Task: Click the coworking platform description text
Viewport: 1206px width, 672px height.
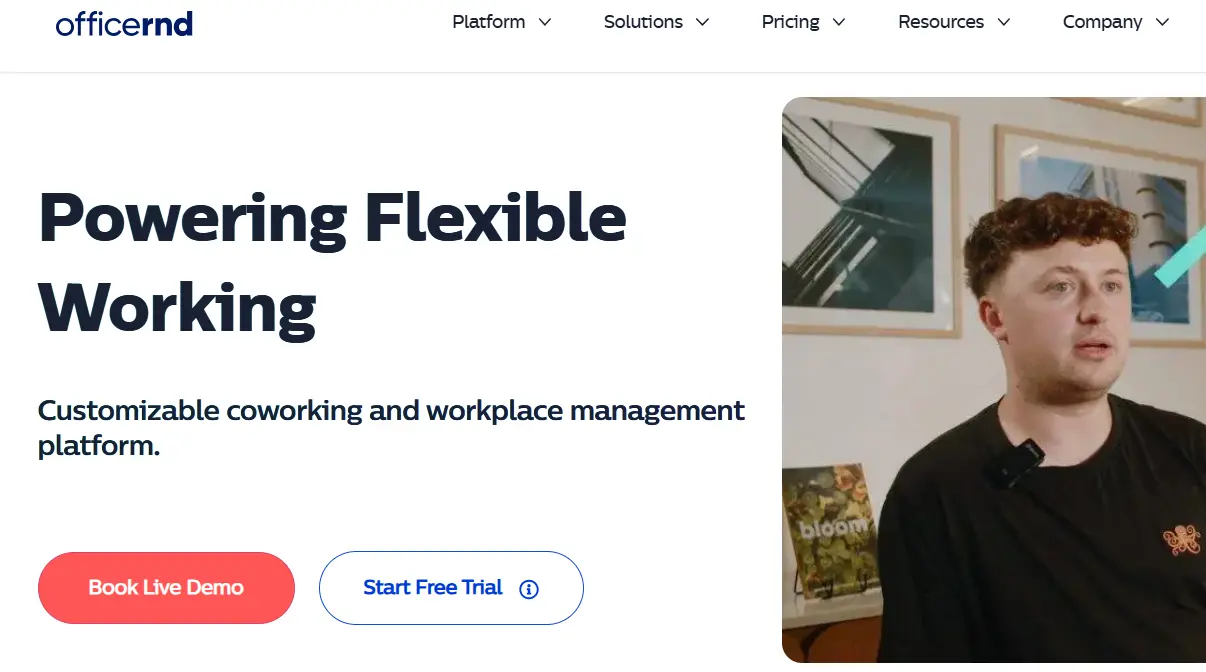Action: tap(390, 428)
